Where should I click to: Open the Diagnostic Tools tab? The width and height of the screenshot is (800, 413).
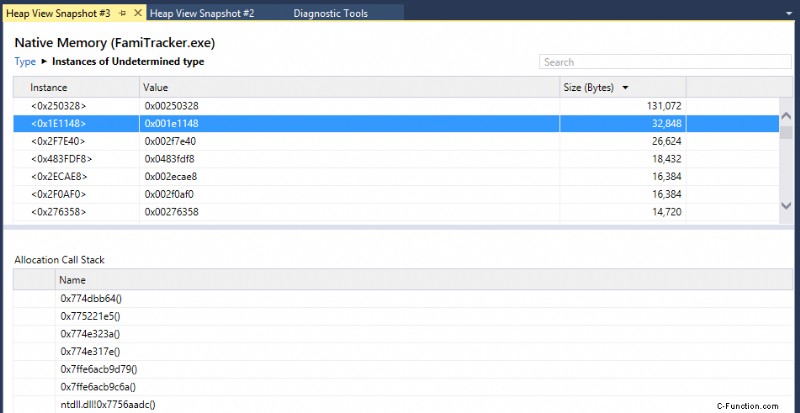[x=330, y=14]
